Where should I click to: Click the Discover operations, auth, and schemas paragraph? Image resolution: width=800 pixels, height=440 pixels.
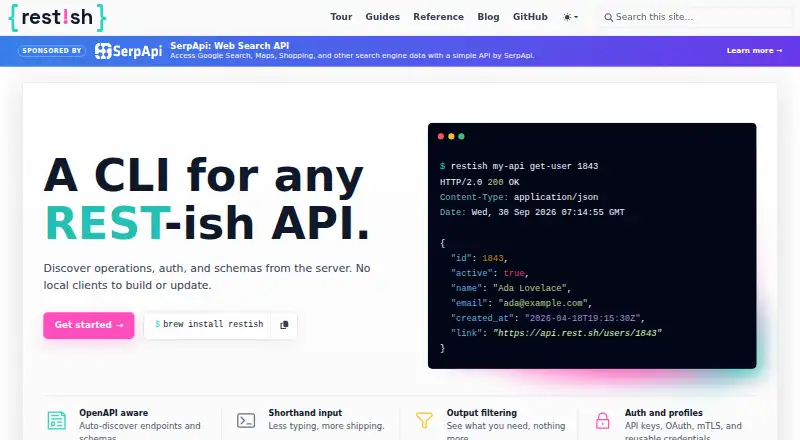tap(207, 277)
